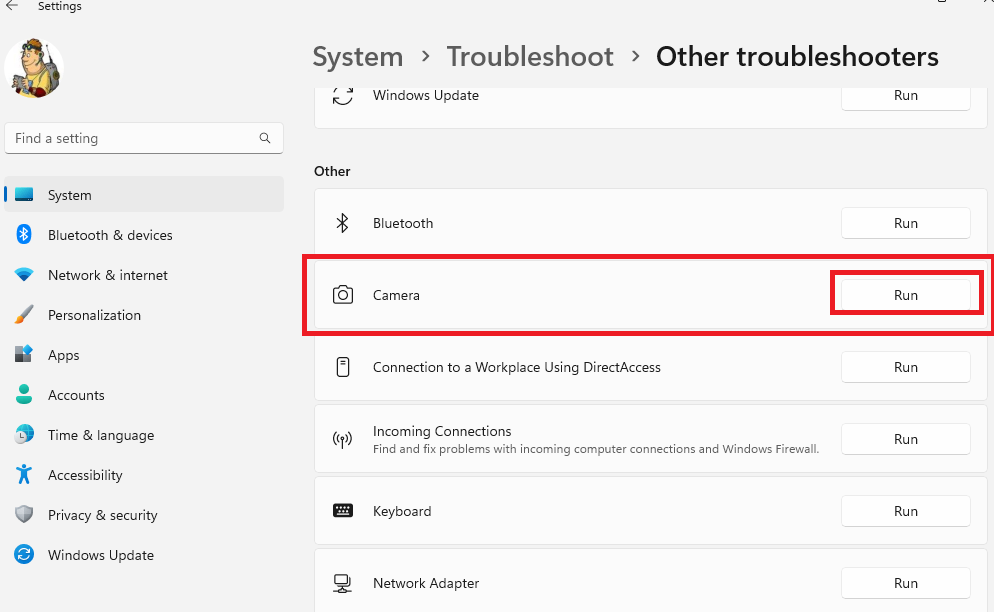Select the Connection to a Workplace Using DirectAccess text
The height and width of the screenshot is (612, 994).
point(517,367)
